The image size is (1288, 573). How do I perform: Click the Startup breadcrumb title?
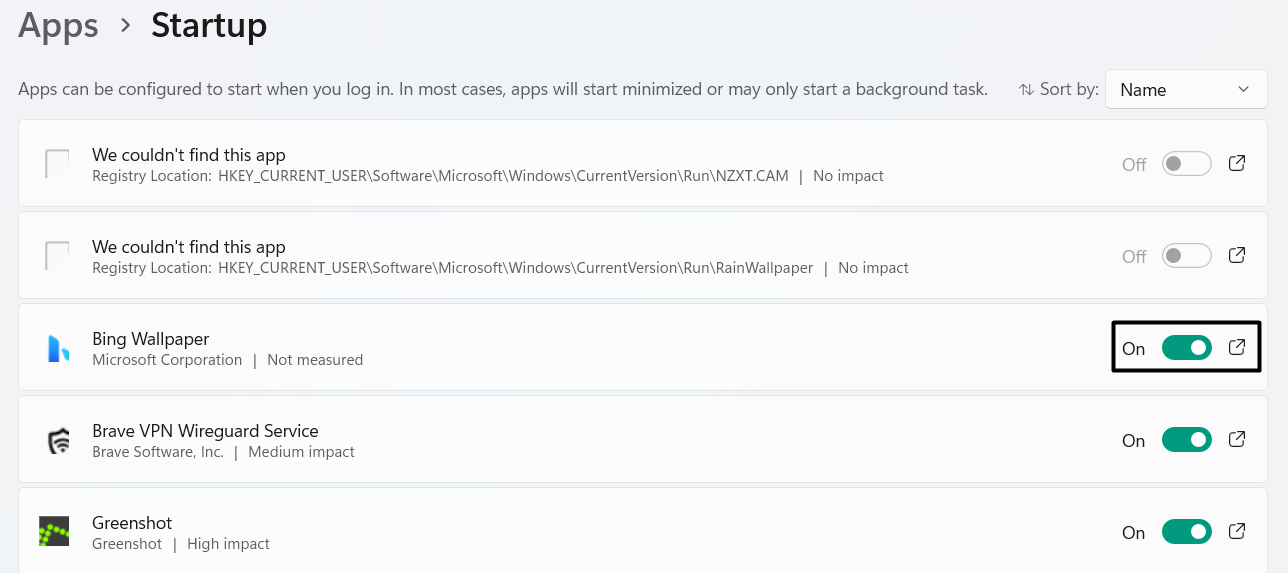[x=209, y=26]
